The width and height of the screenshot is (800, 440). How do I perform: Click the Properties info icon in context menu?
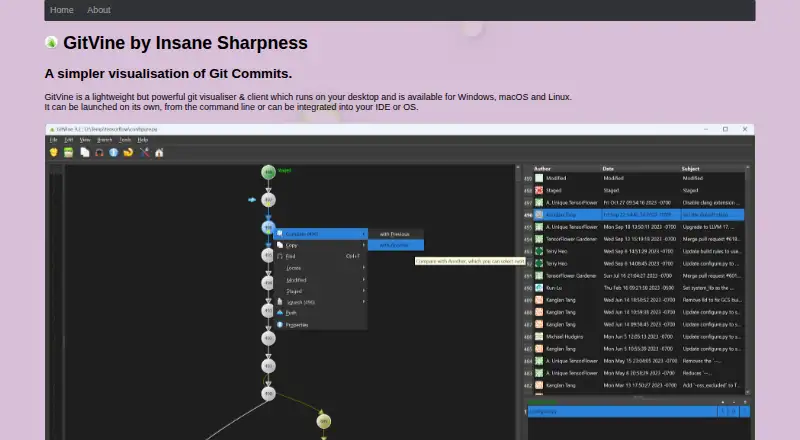point(280,325)
